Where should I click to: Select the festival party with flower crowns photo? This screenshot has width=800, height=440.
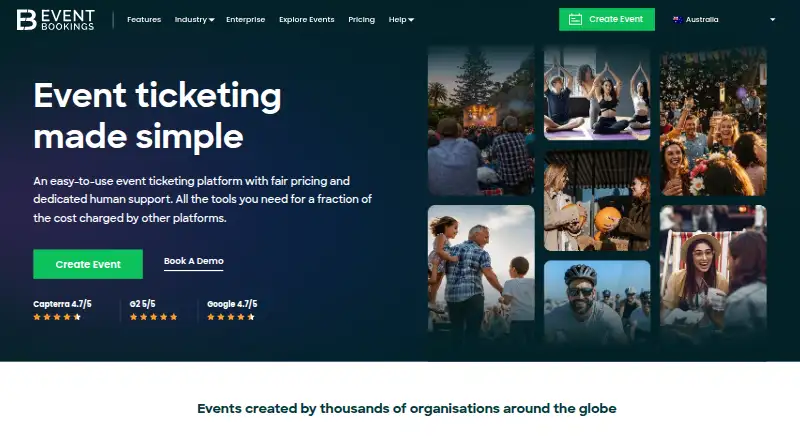pyautogui.click(x=713, y=121)
